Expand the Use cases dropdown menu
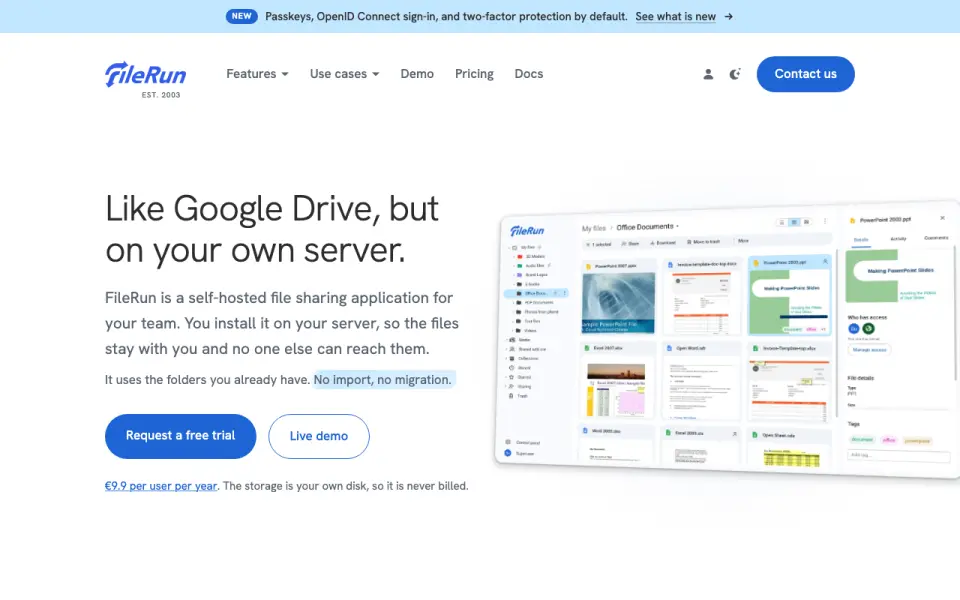 coord(344,73)
